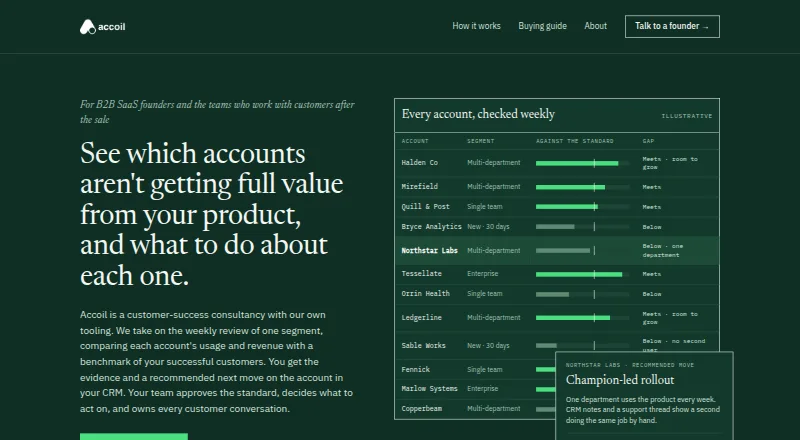Select the Quill & Post account name
Screen dimensions: 800x440
click(426, 207)
